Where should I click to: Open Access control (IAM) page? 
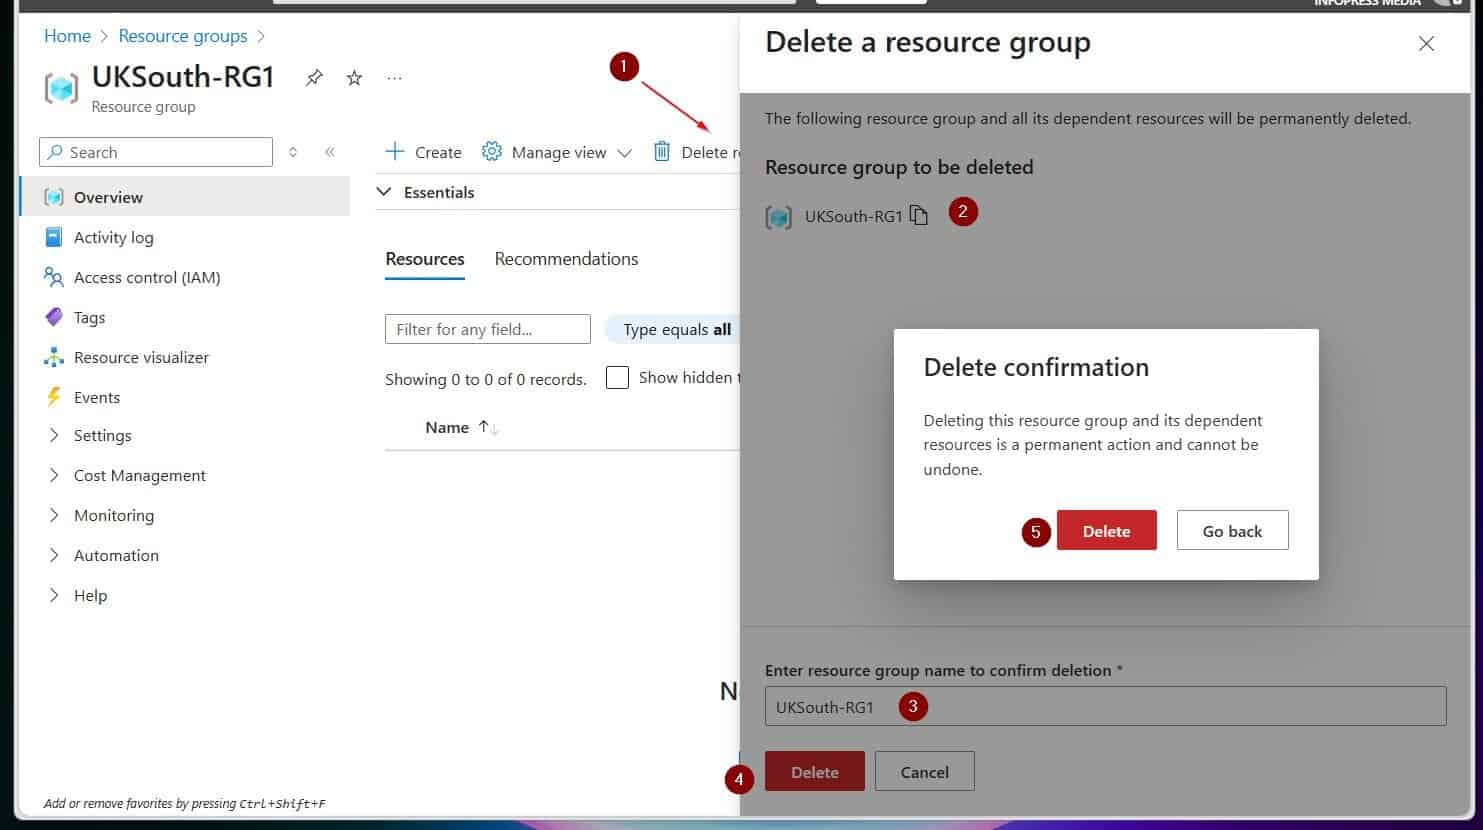tap(146, 277)
